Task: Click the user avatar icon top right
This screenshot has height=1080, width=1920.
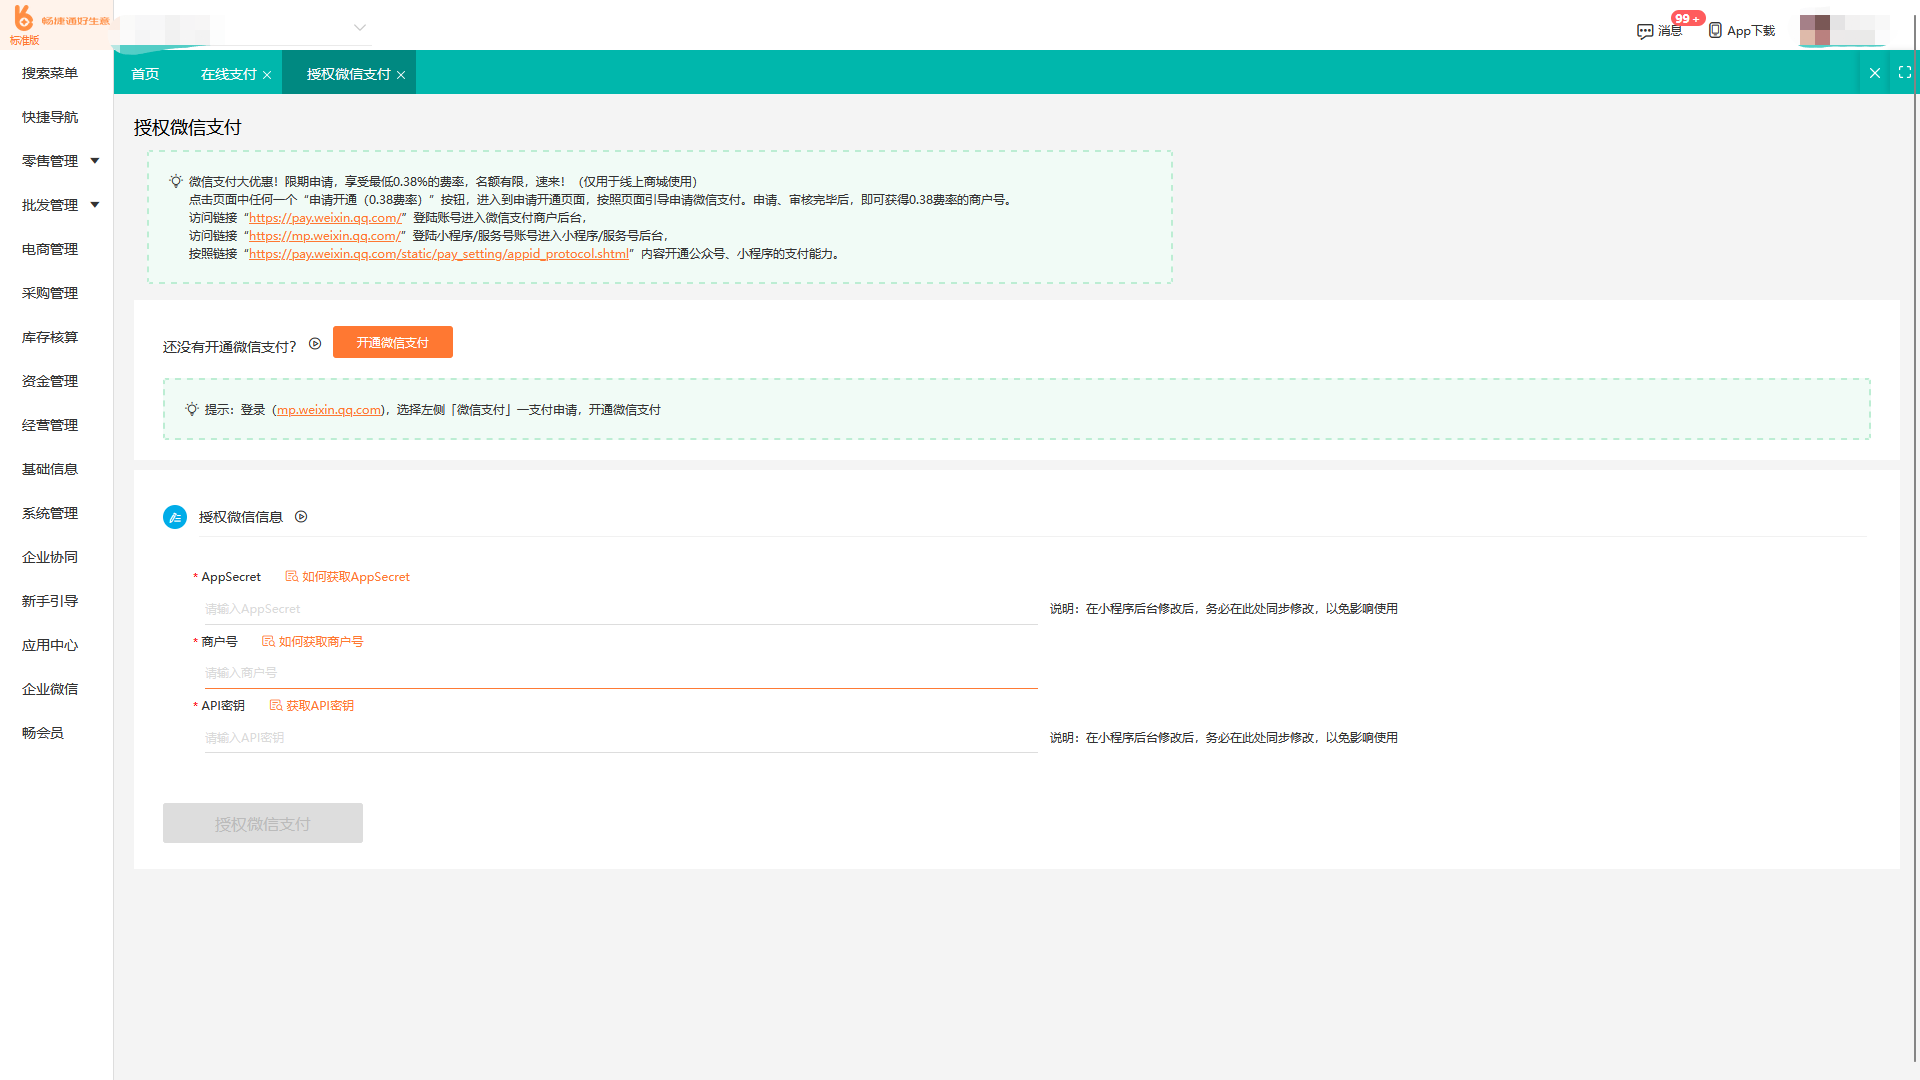Action: [1816, 28]
